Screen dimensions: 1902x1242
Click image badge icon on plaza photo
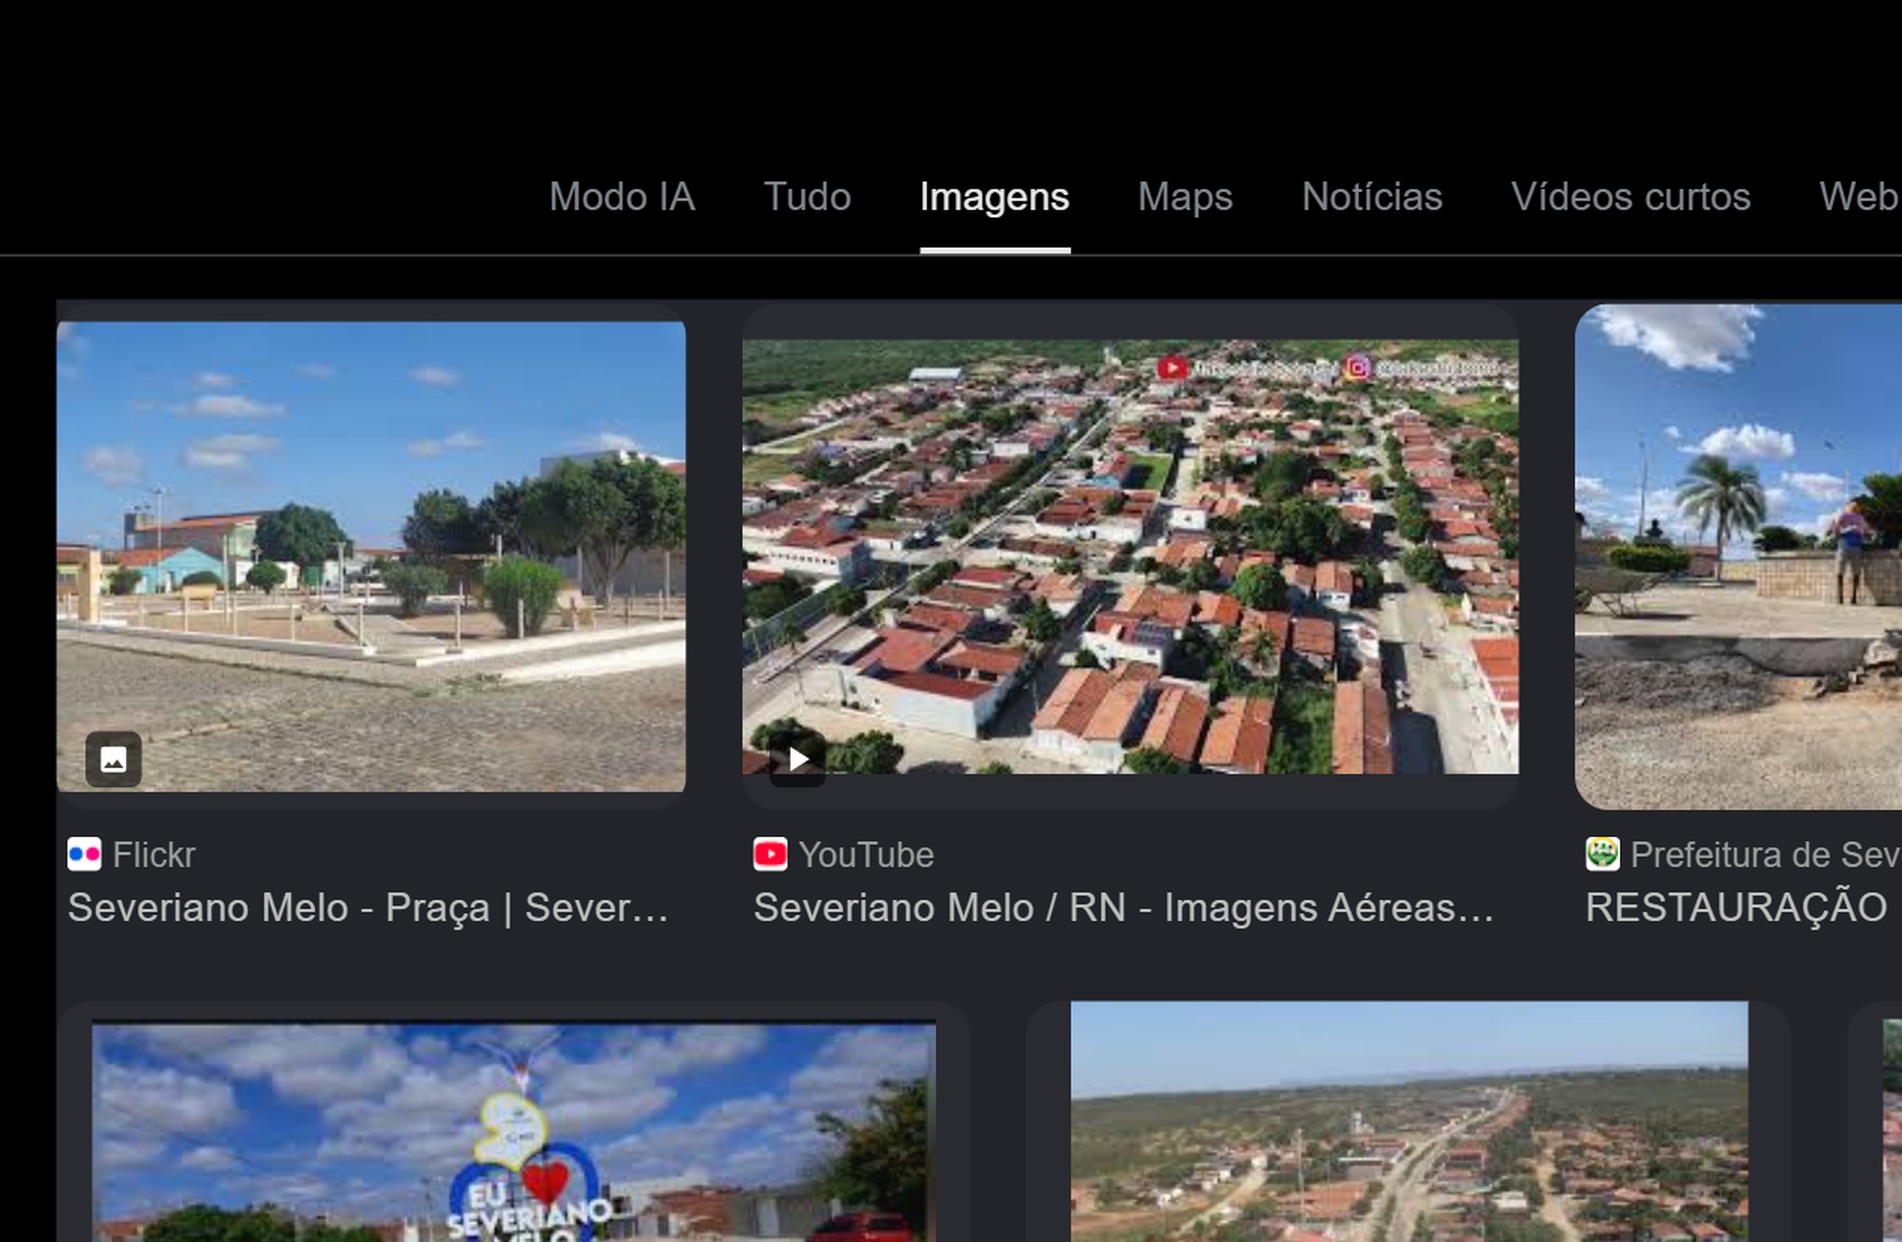(x=113, y=760)
